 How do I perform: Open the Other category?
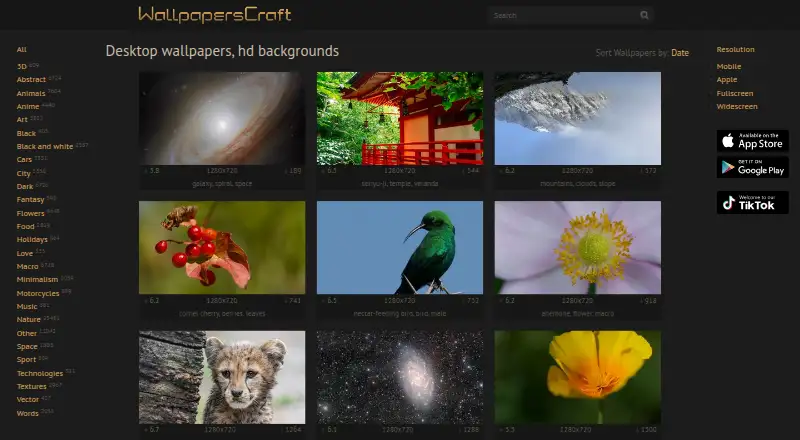[x=27, y=333]
